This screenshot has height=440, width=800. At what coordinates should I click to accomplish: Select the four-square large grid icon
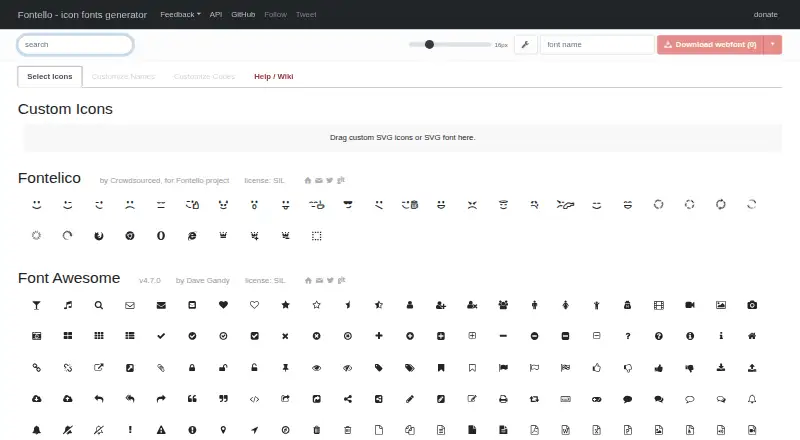[x=68, y=336]
